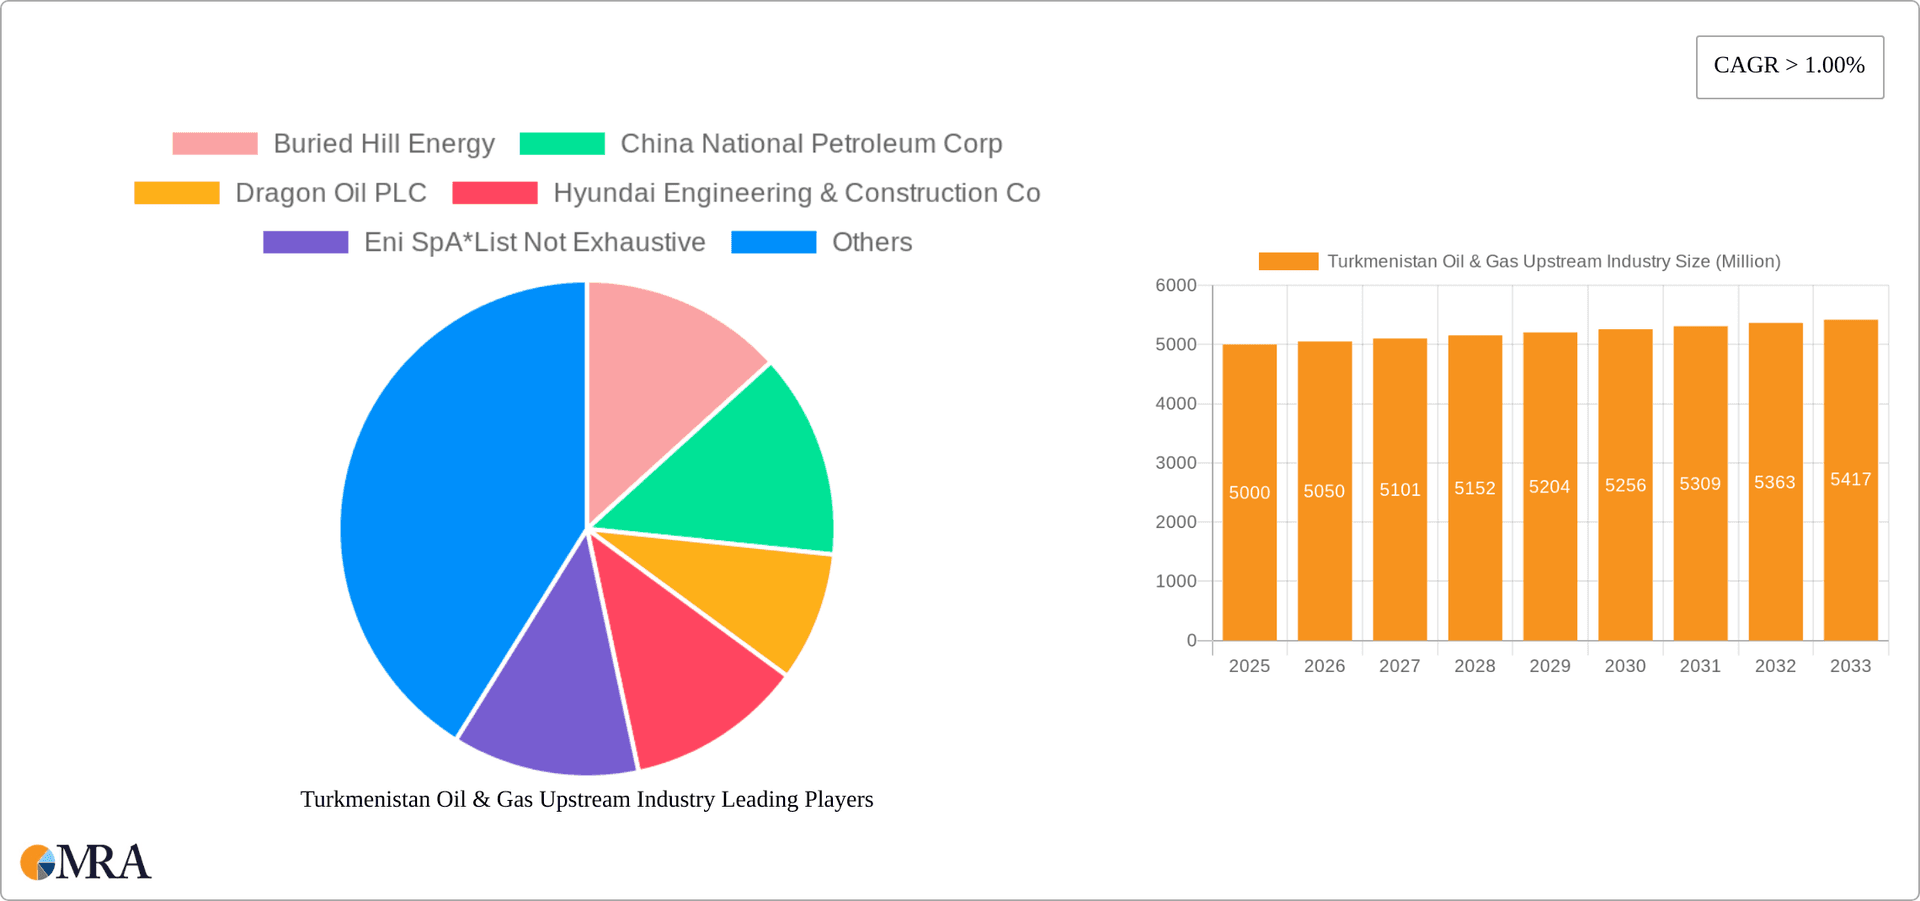Toggle the Dragon Oil PLC series off
The image size is (1920, 901).
point(331,192)
